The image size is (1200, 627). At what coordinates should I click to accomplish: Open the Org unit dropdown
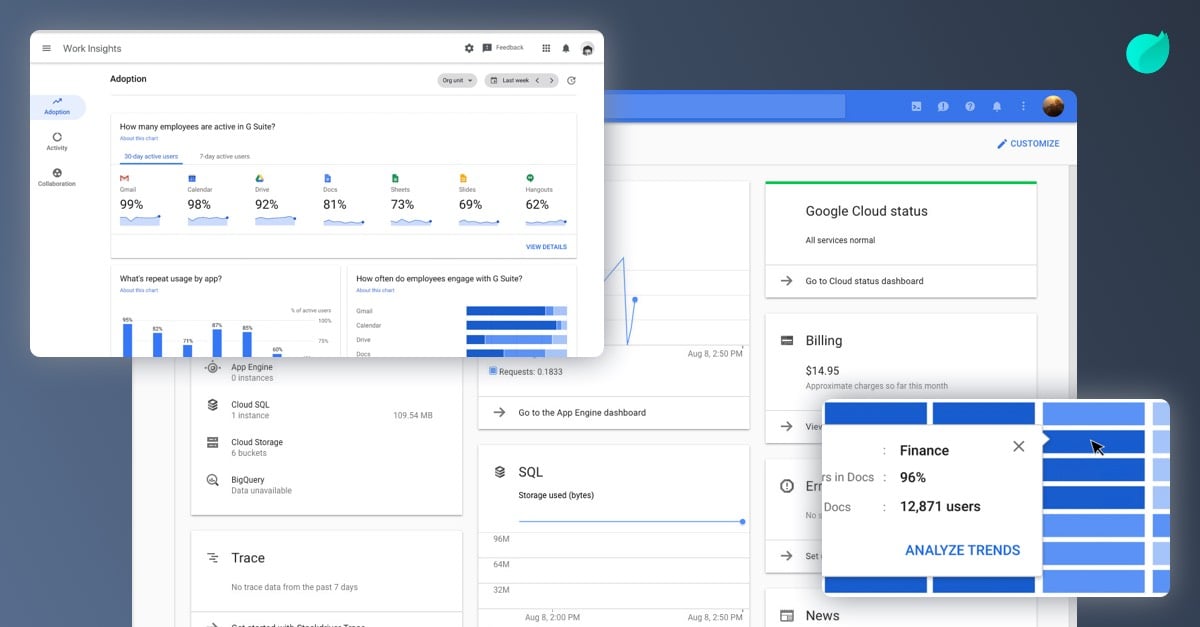coord(457,80)
